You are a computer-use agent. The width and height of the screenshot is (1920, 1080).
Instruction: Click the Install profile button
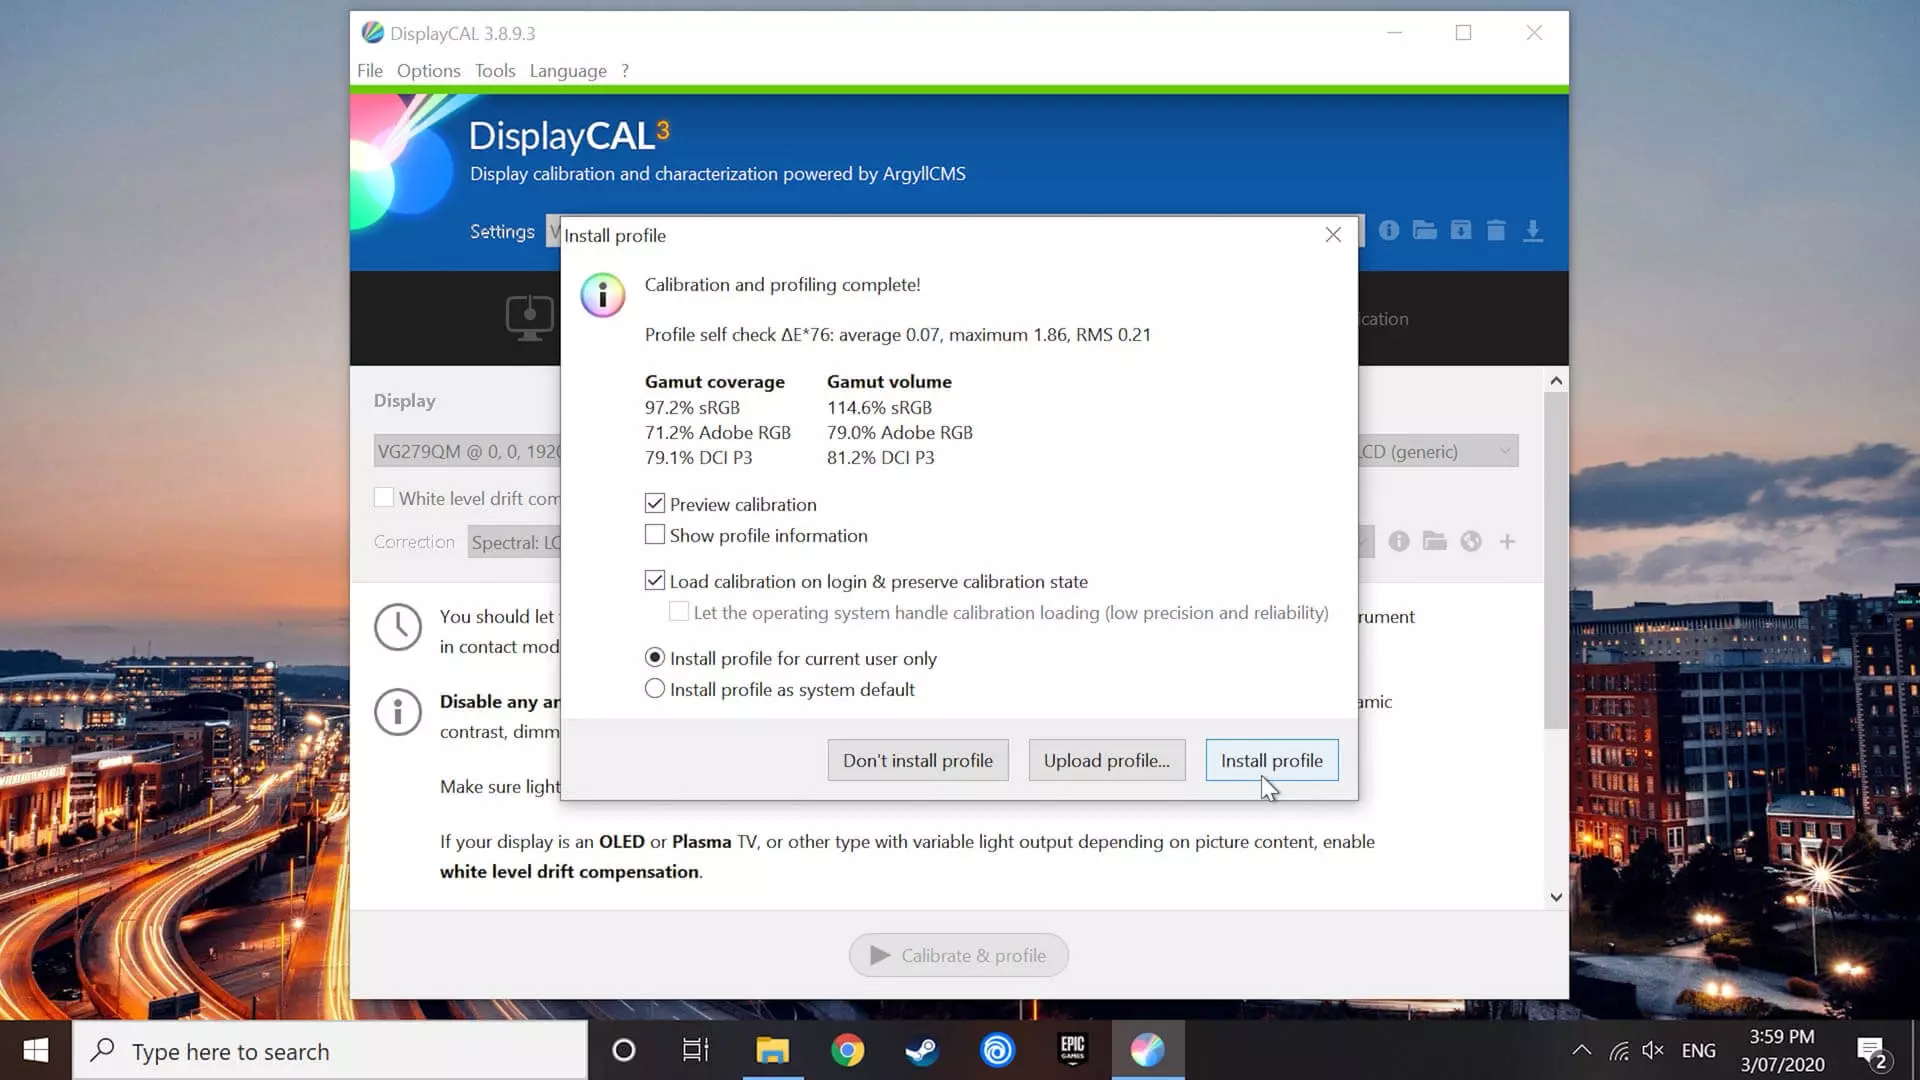click(x=1271, y=760)
